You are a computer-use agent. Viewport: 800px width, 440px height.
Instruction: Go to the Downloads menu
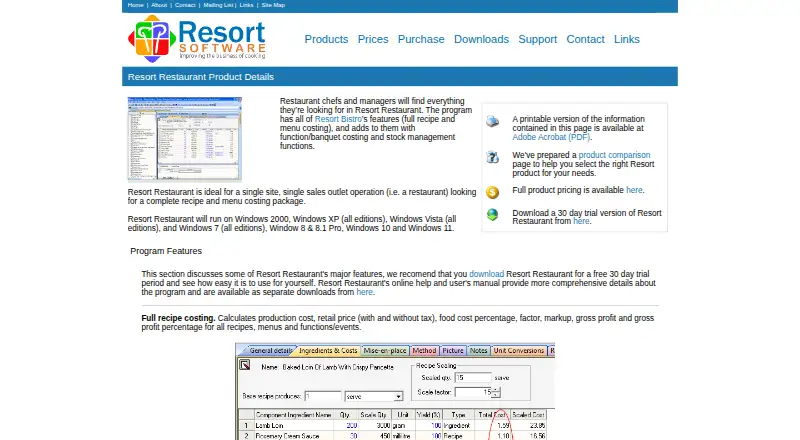click(482, 39)
